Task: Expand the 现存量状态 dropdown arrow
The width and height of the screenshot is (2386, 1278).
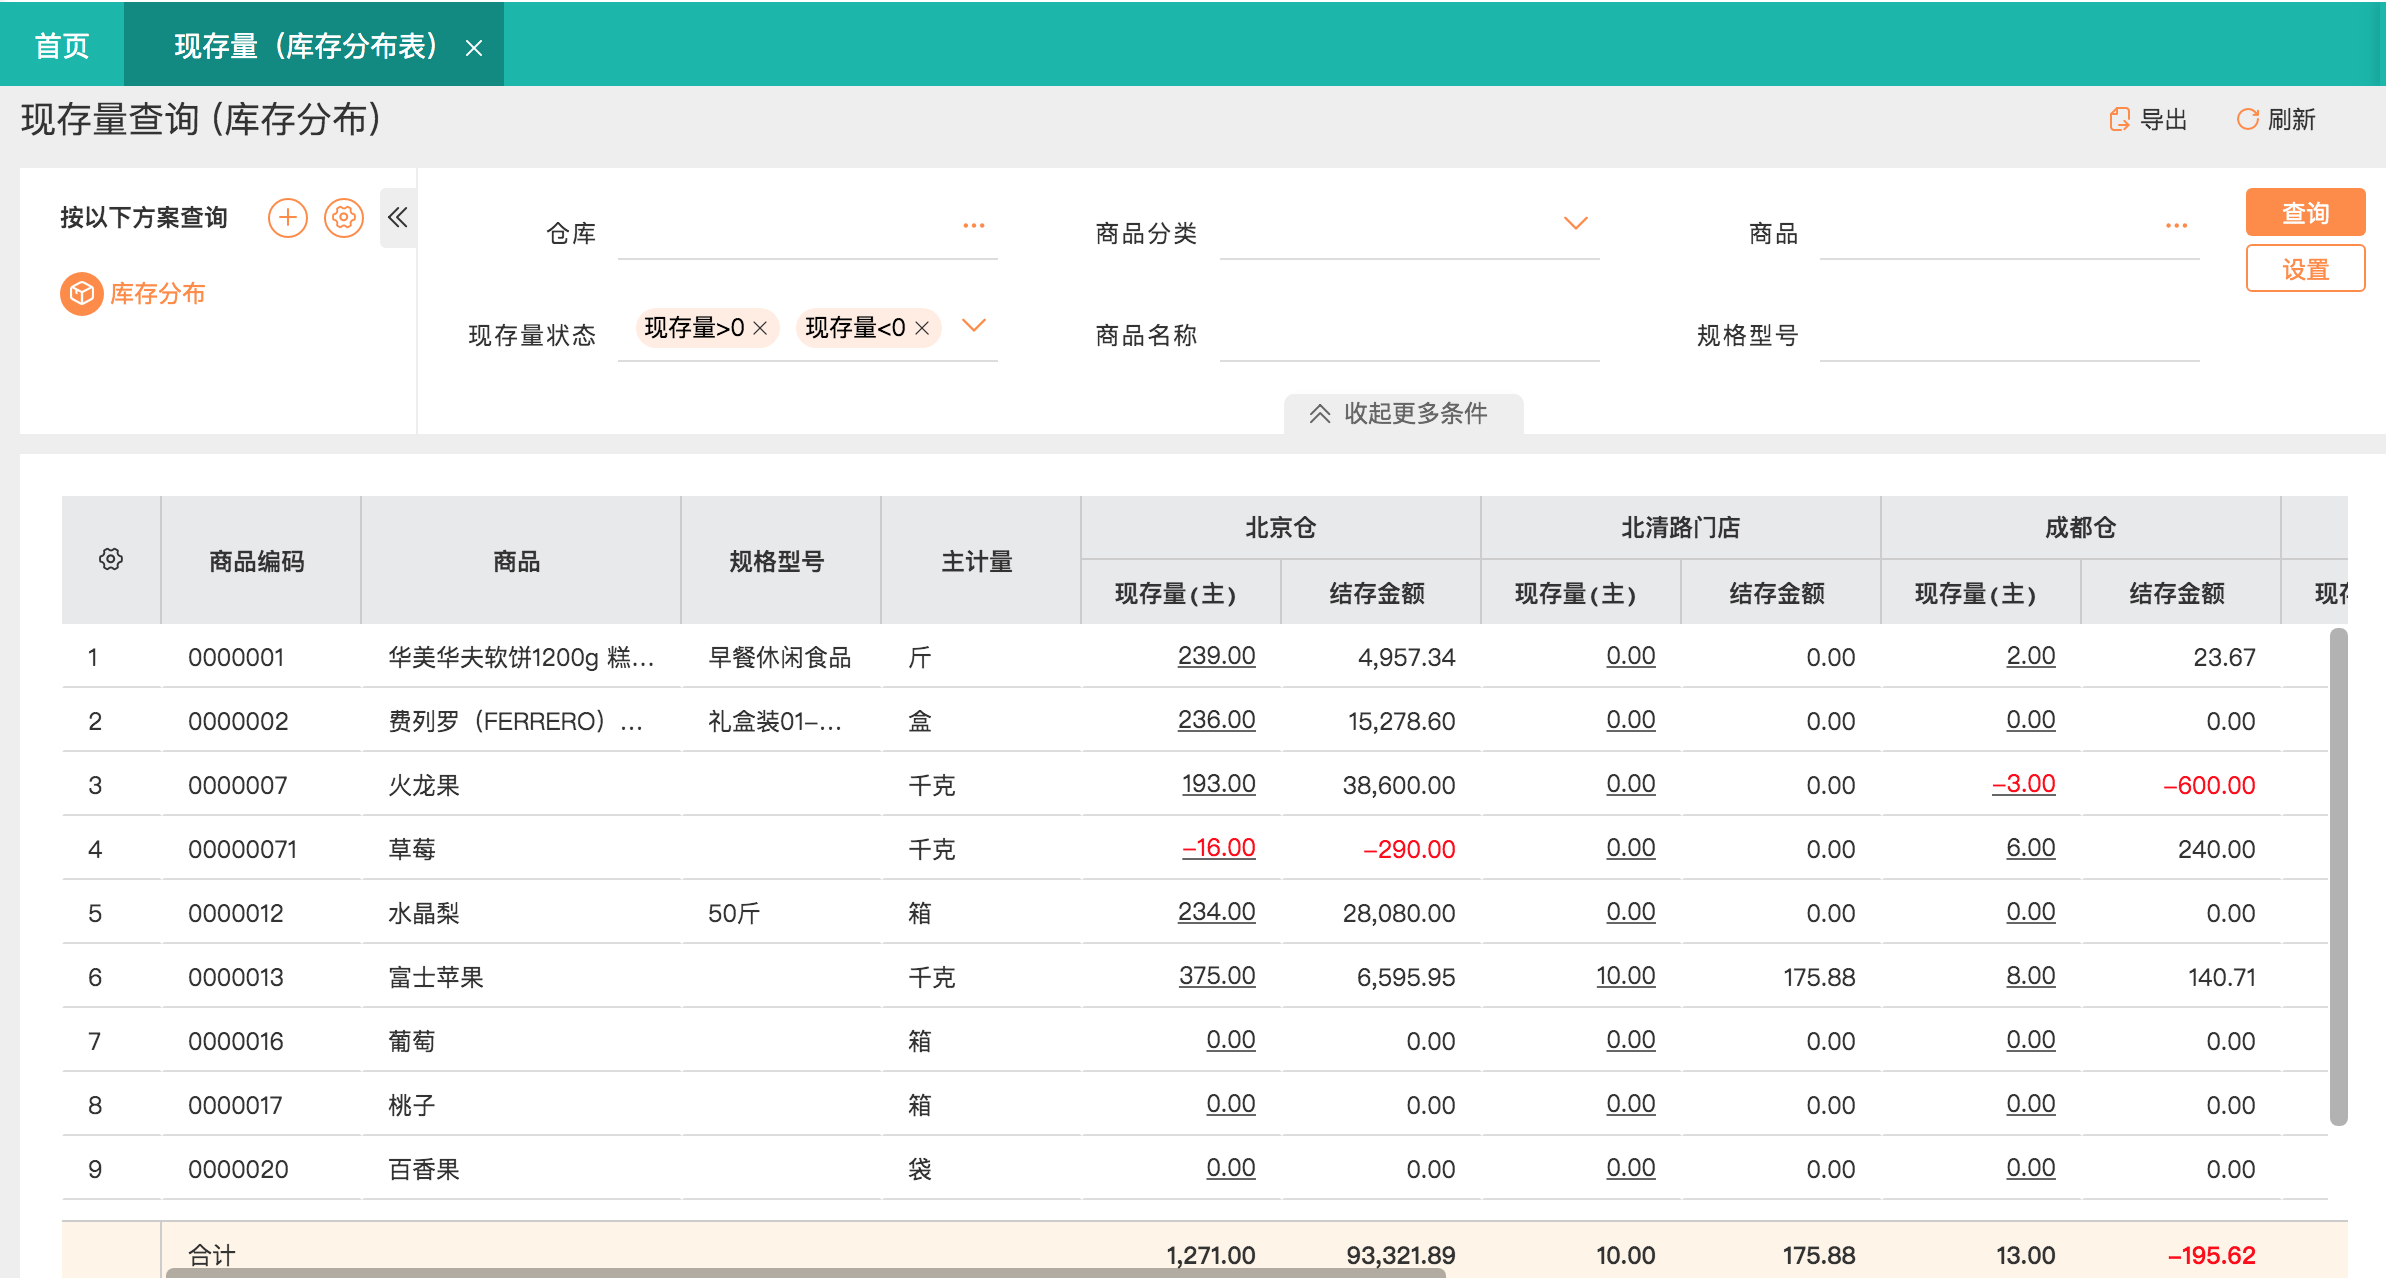Action: tap(977, 328)
